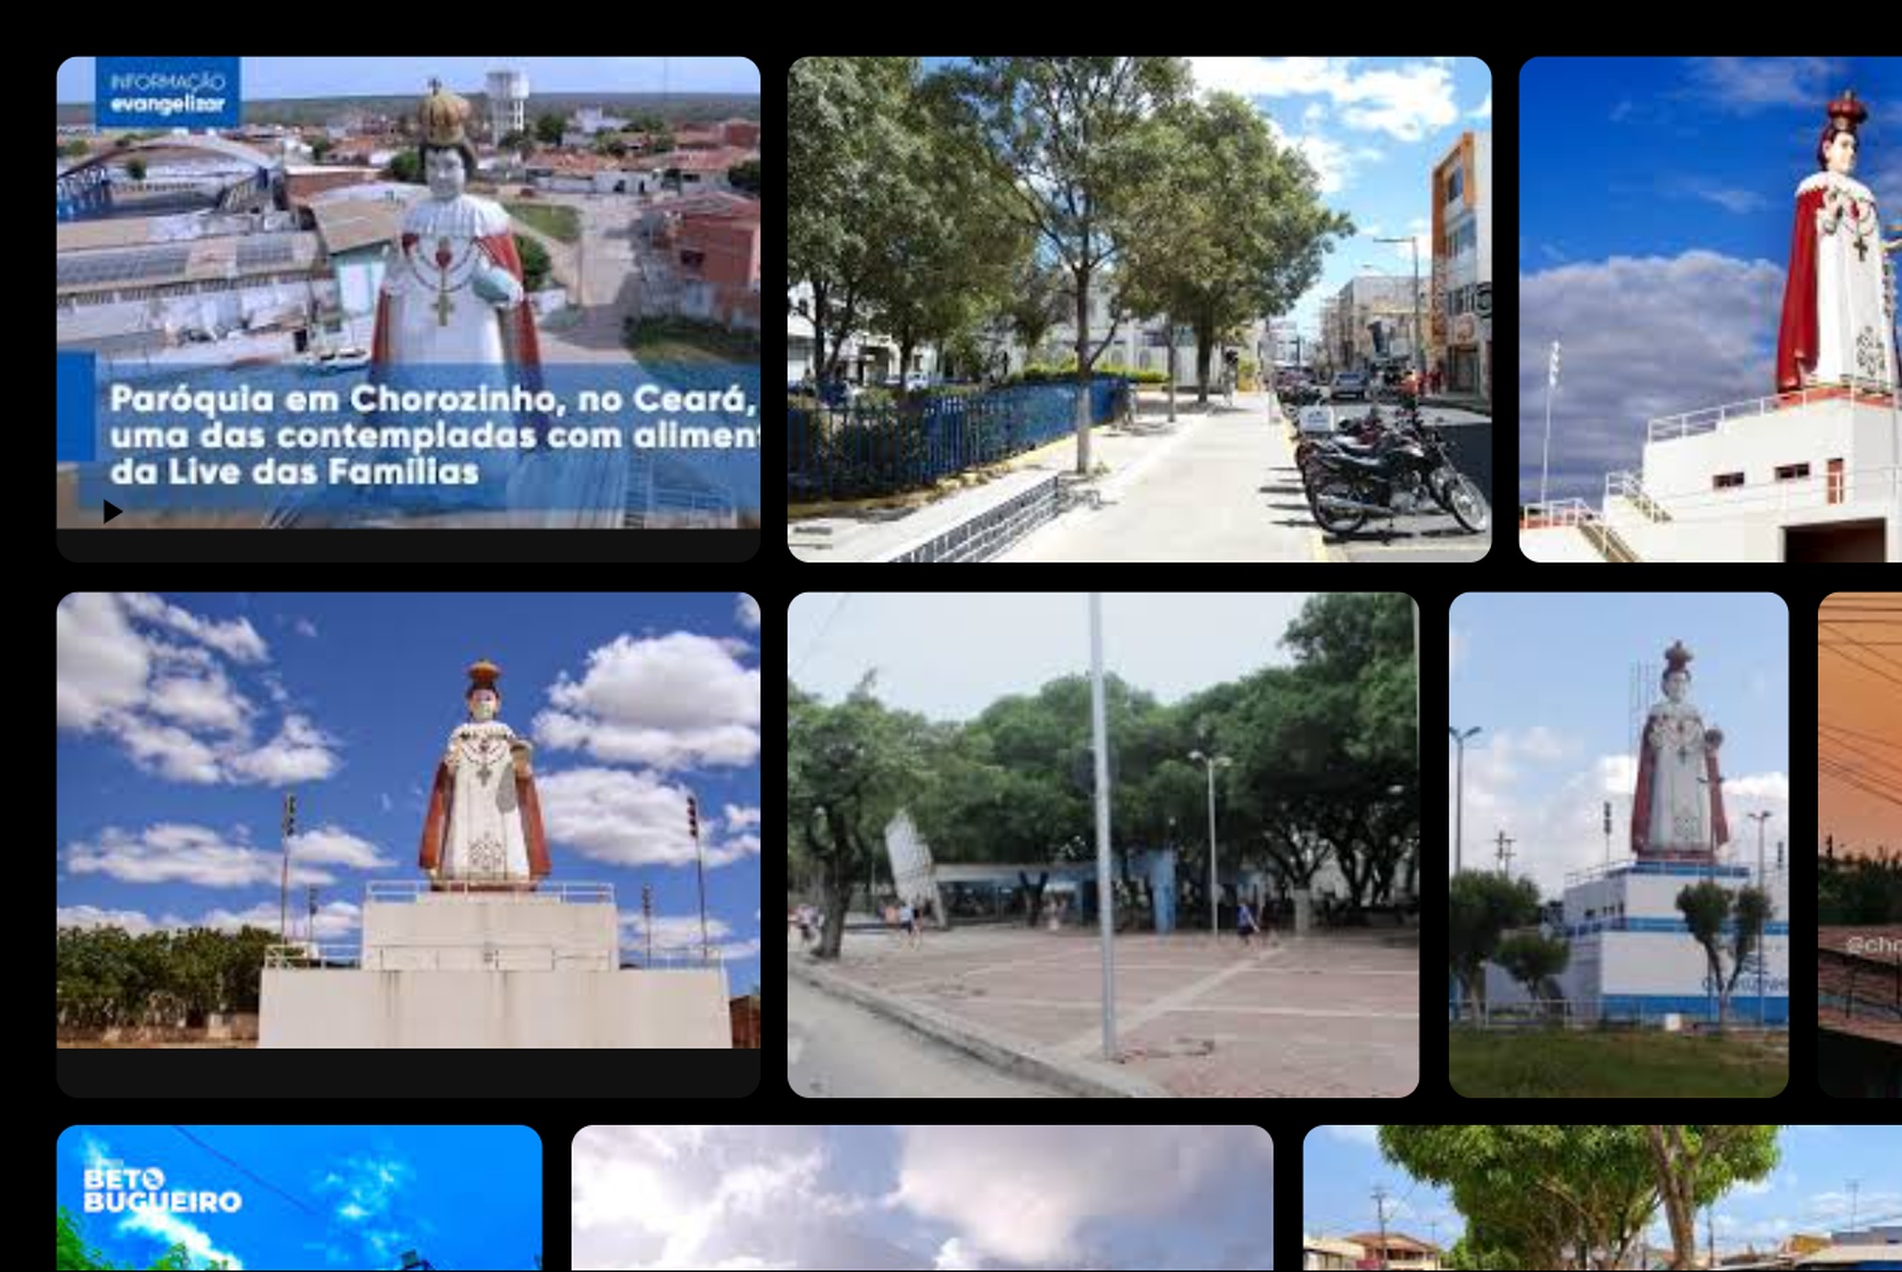1902x1272 pixels.
Task: Click the dark caption bar under Chorozinho video
Action: coord(407,545)
